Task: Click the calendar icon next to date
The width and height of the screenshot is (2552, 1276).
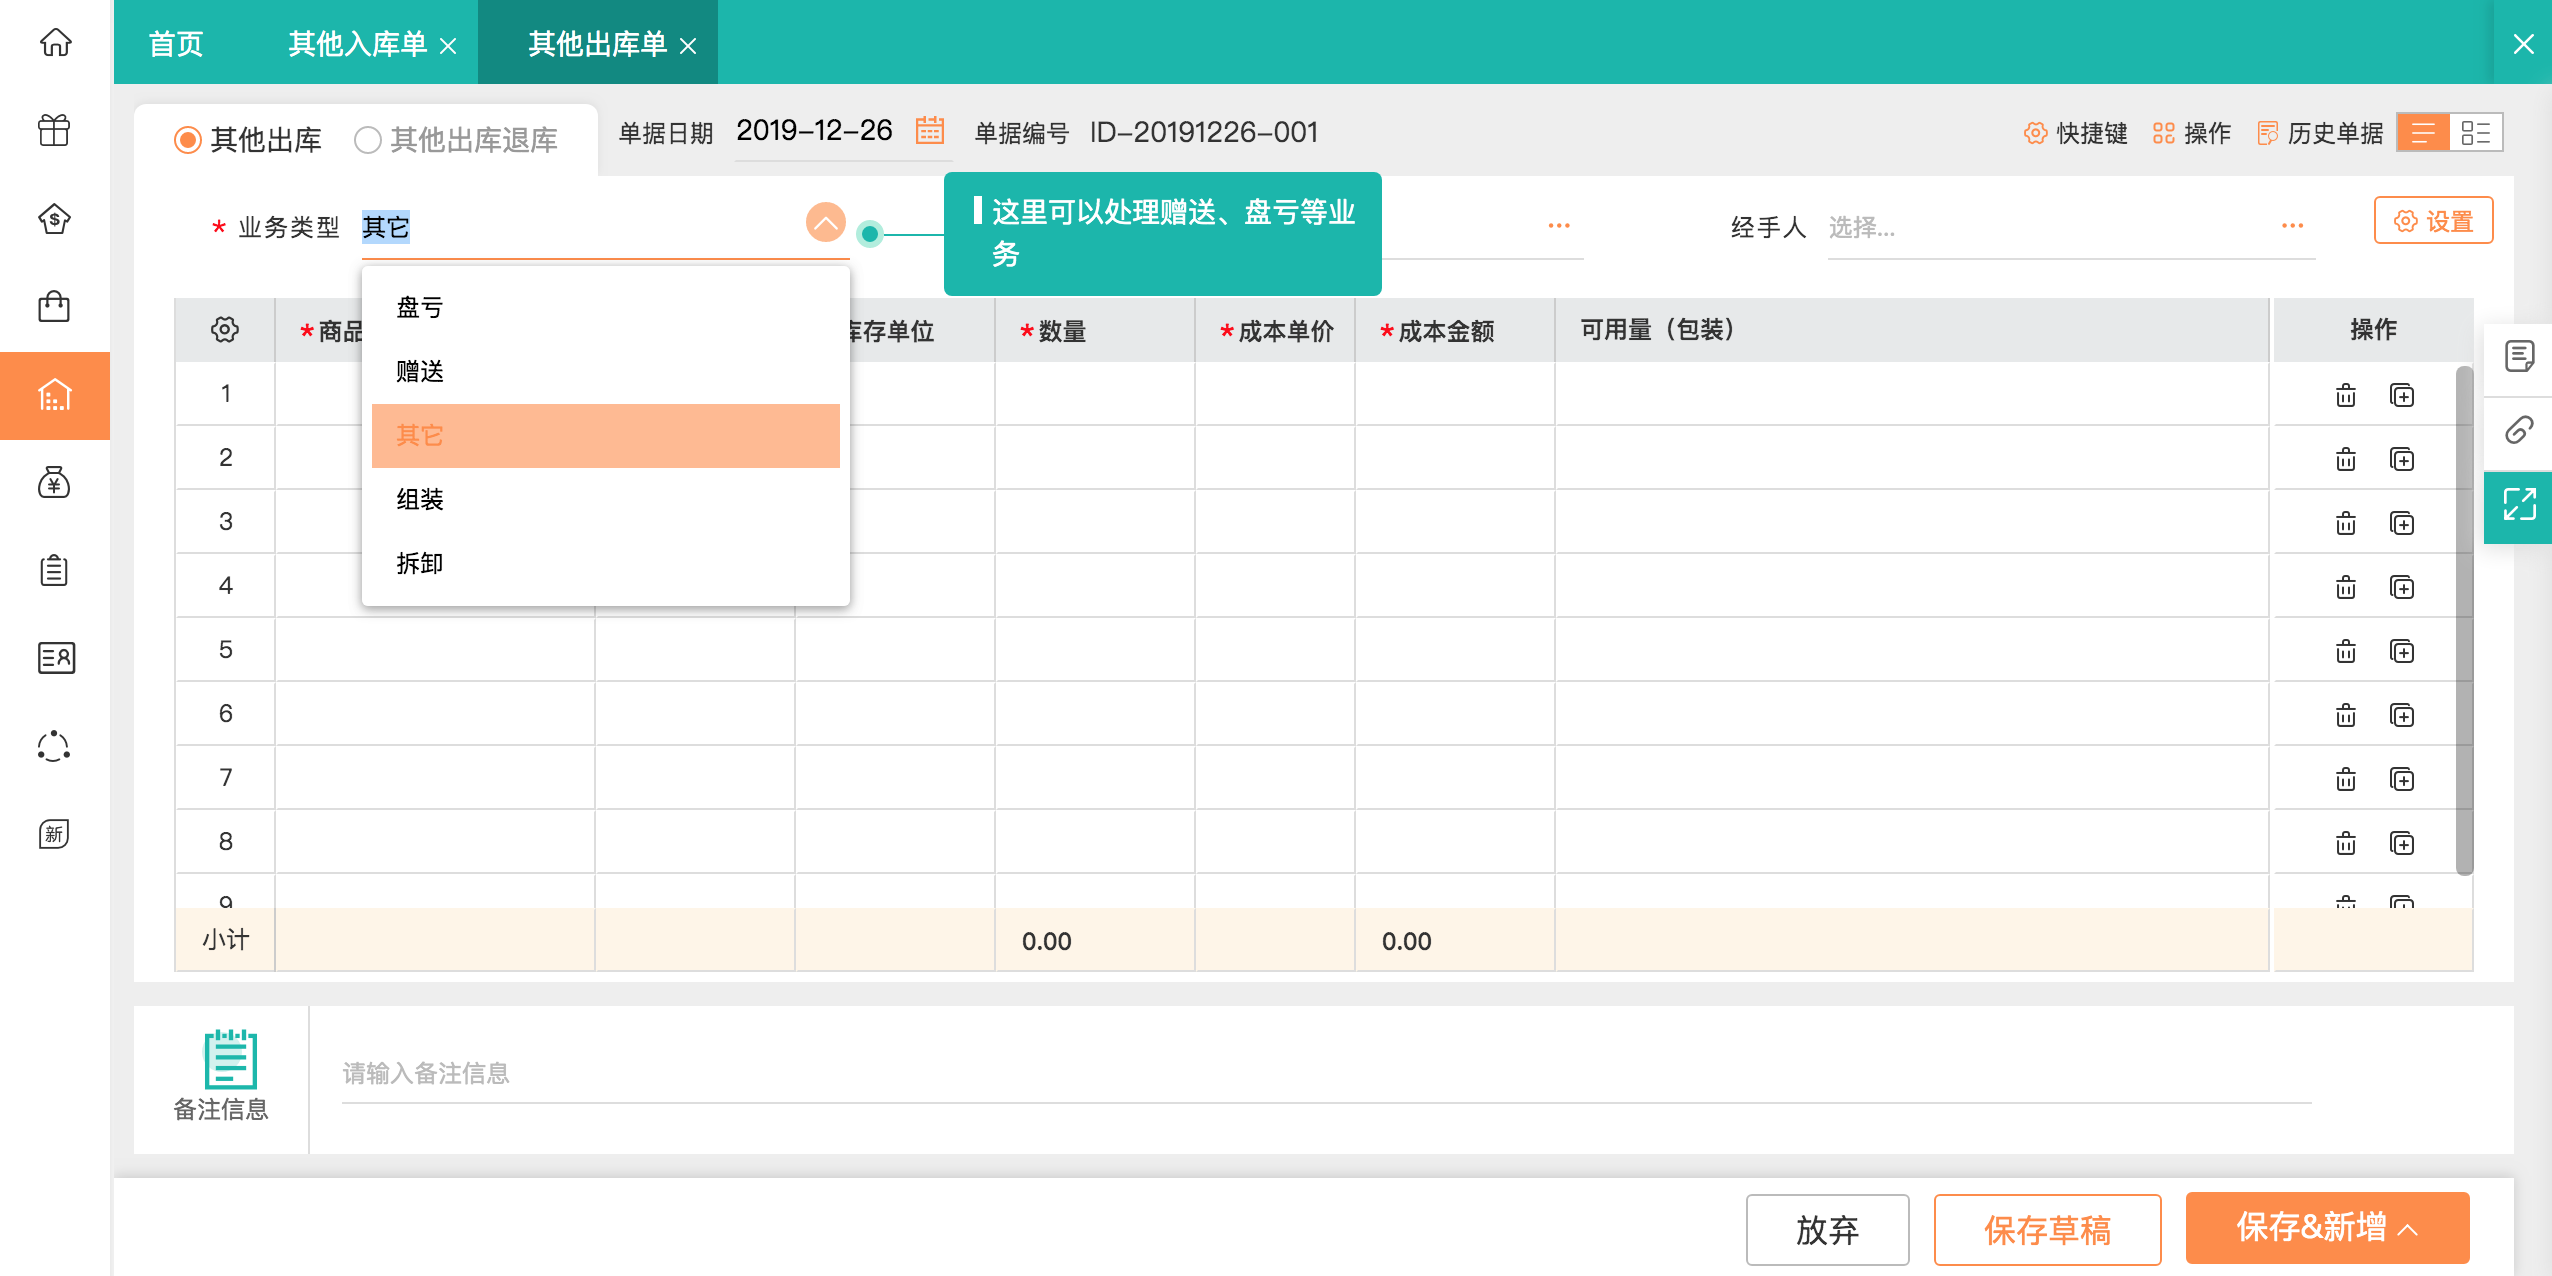Action: click(x=928, y=132)
